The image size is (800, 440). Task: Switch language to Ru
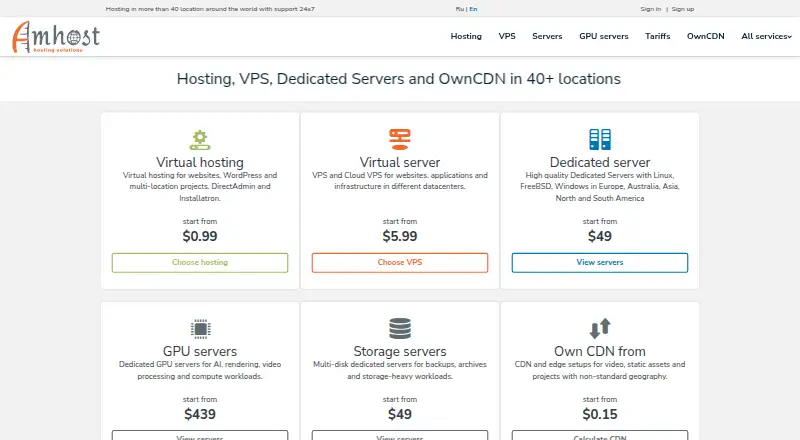pos(459,9)
